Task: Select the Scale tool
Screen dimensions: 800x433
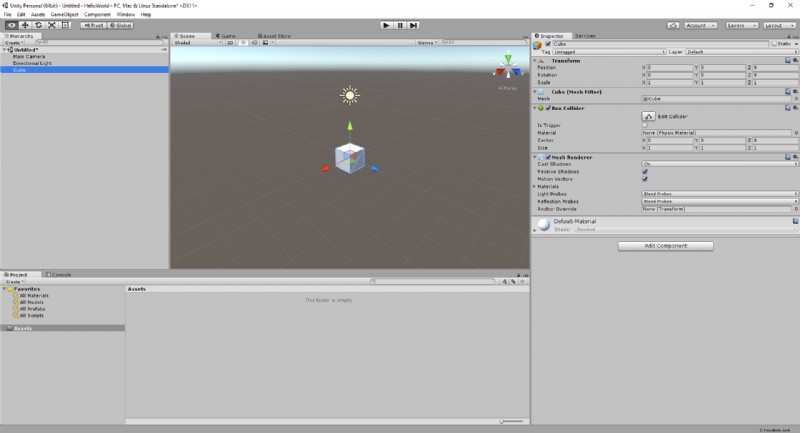Action: (52, 25)
